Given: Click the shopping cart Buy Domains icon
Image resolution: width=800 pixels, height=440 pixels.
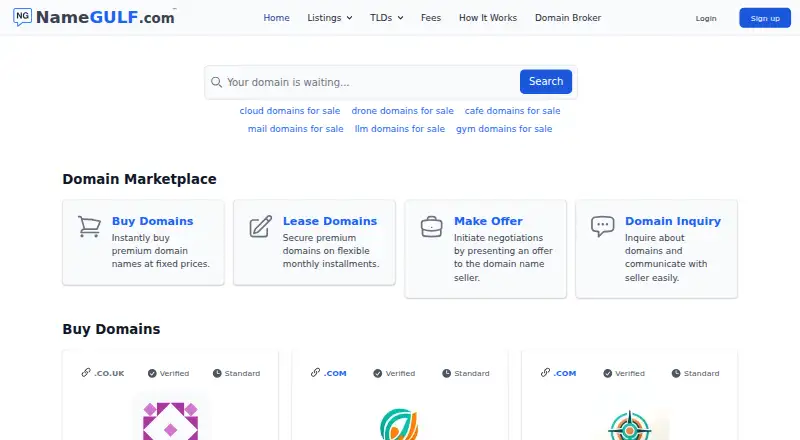Looking at the screenshot, I should click(x=89, y=227).
